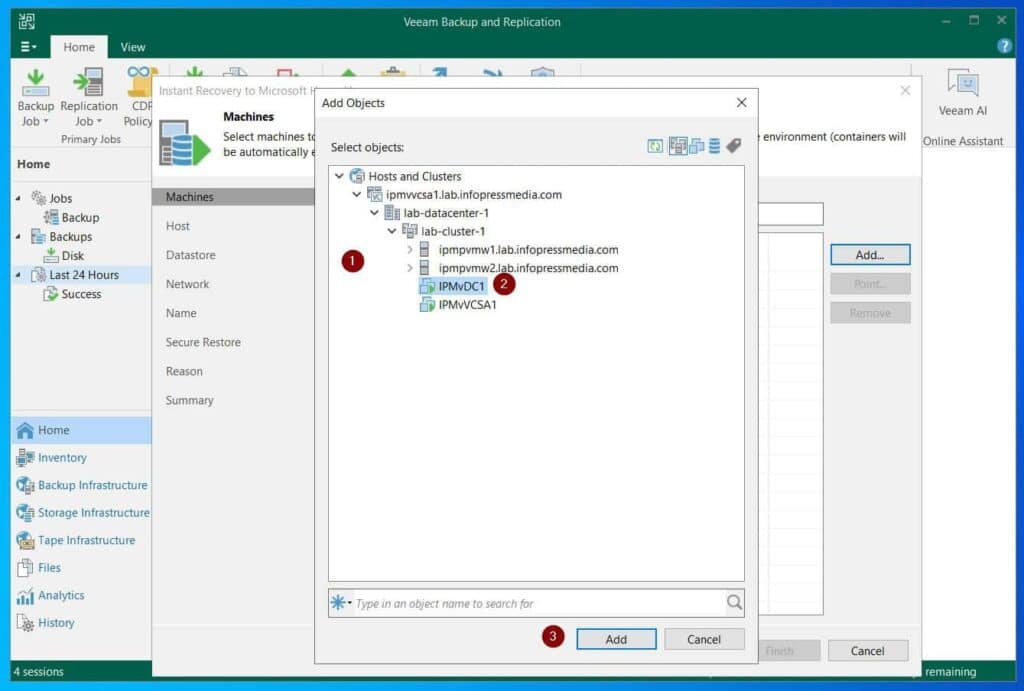Image resolution: width=1024 pixels, height=691 pixels.
Task: Switch to Datastores view icon
Action: pyautogui.click(x=714, y=146)
